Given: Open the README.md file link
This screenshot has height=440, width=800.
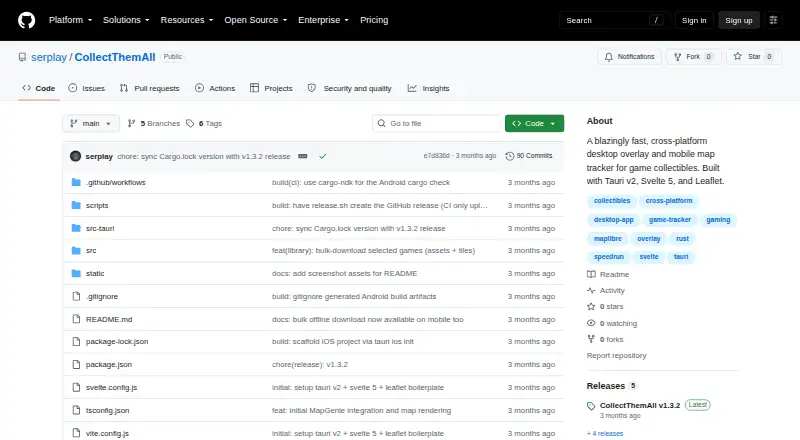Looking at the screenshot, I should (x=109, y=319).
